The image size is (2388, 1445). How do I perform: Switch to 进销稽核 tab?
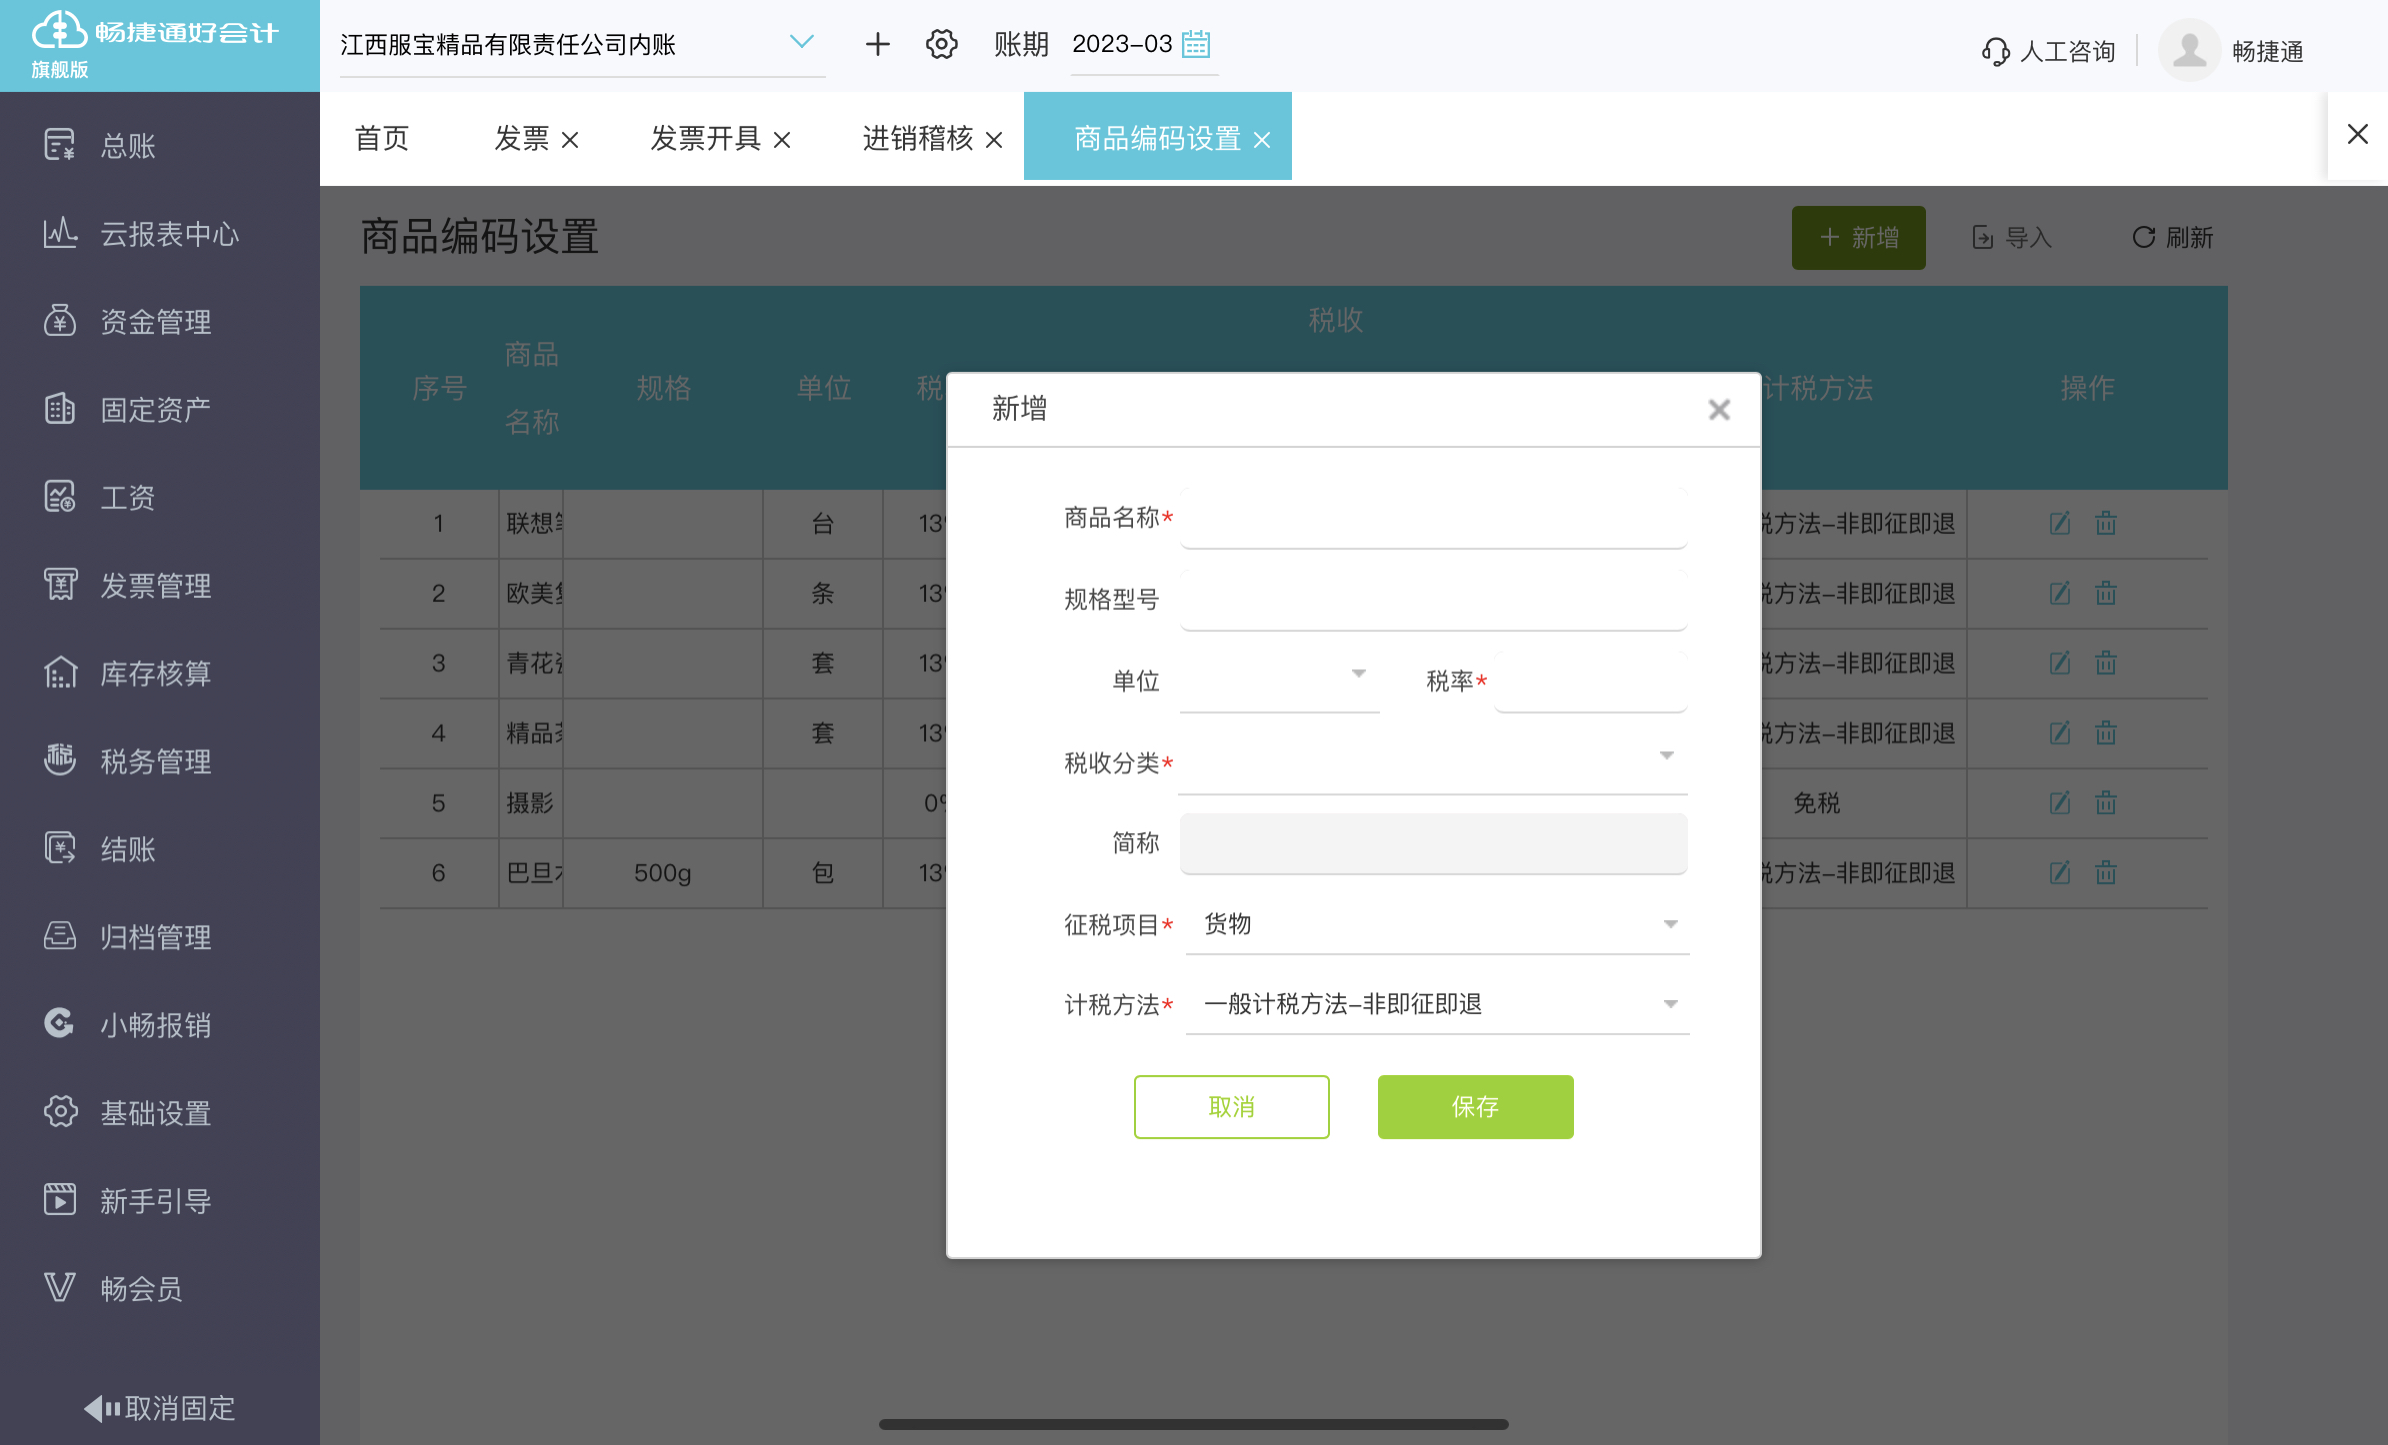pos(916,140)
